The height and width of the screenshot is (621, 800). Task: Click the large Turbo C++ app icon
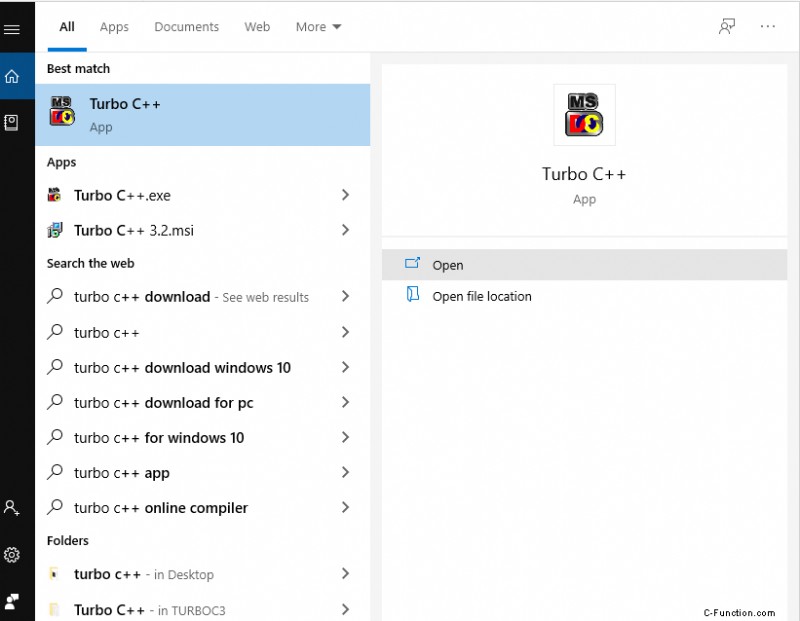584,115
